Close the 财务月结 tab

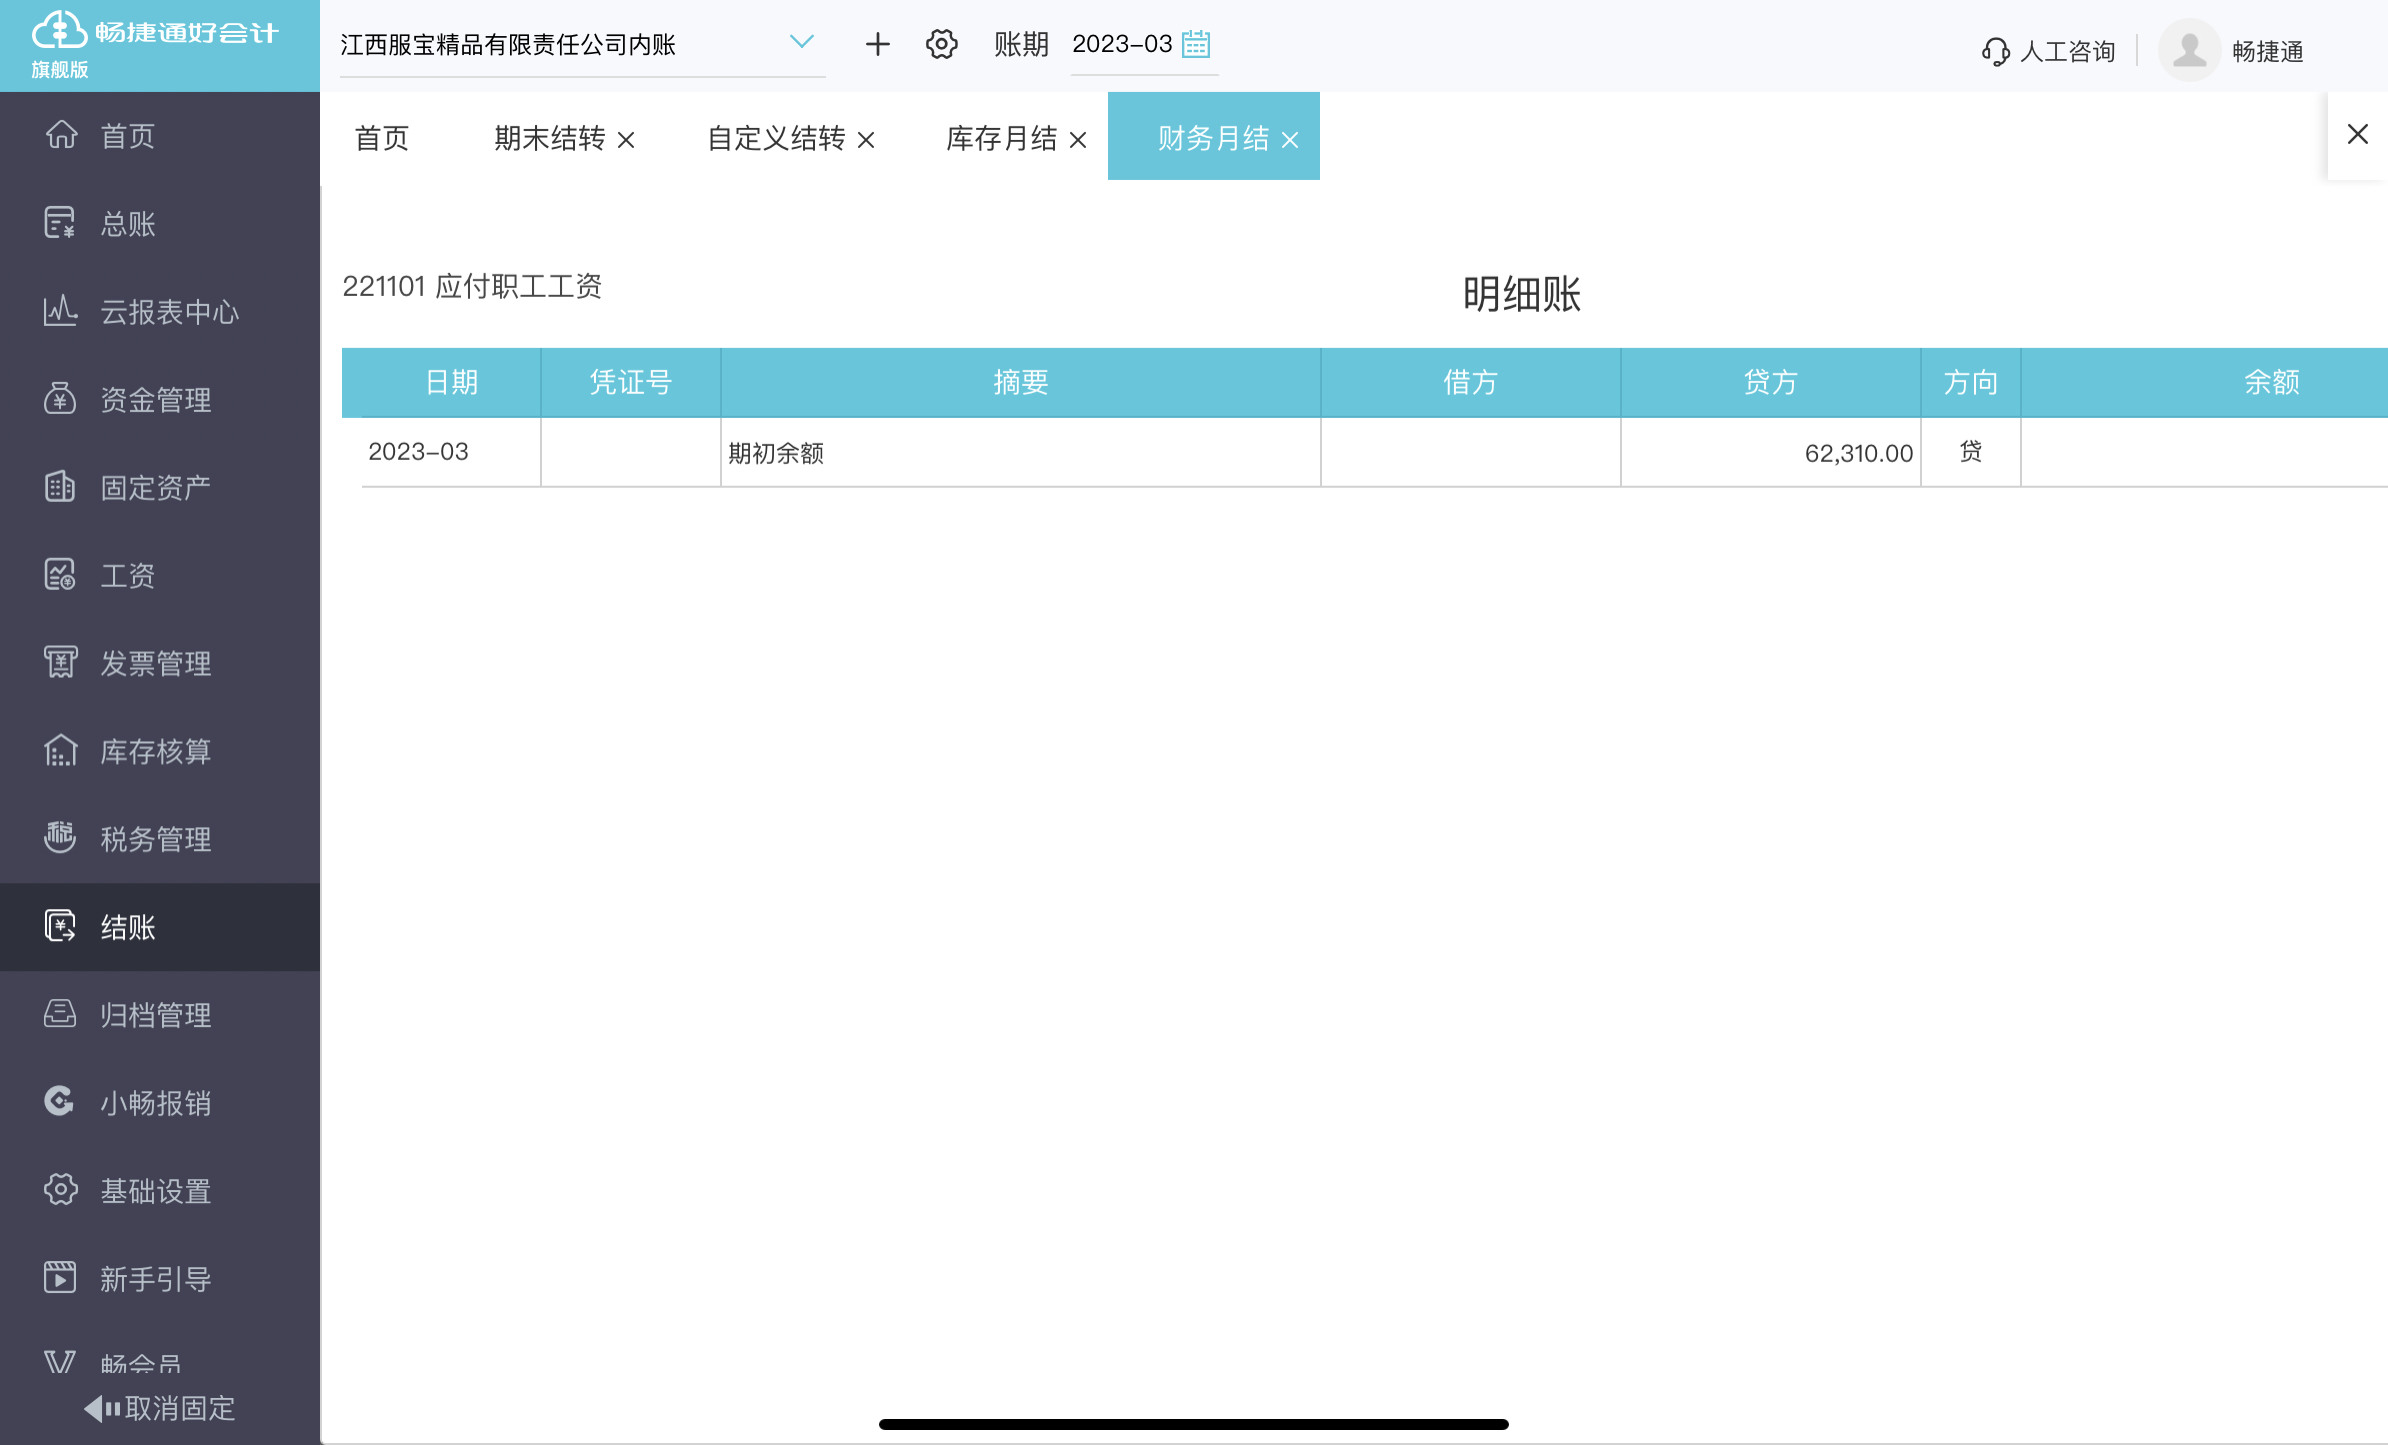1293,138
